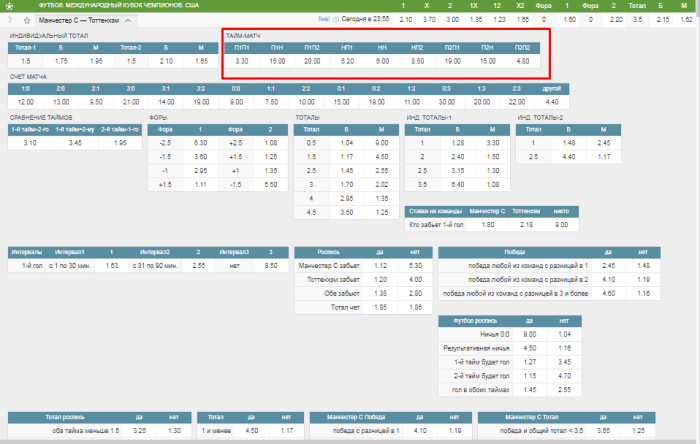Click 1.63 odds for goal in 1-30 мин.
Viewport: 700px width, 444px height.
[x=112, y=266]
